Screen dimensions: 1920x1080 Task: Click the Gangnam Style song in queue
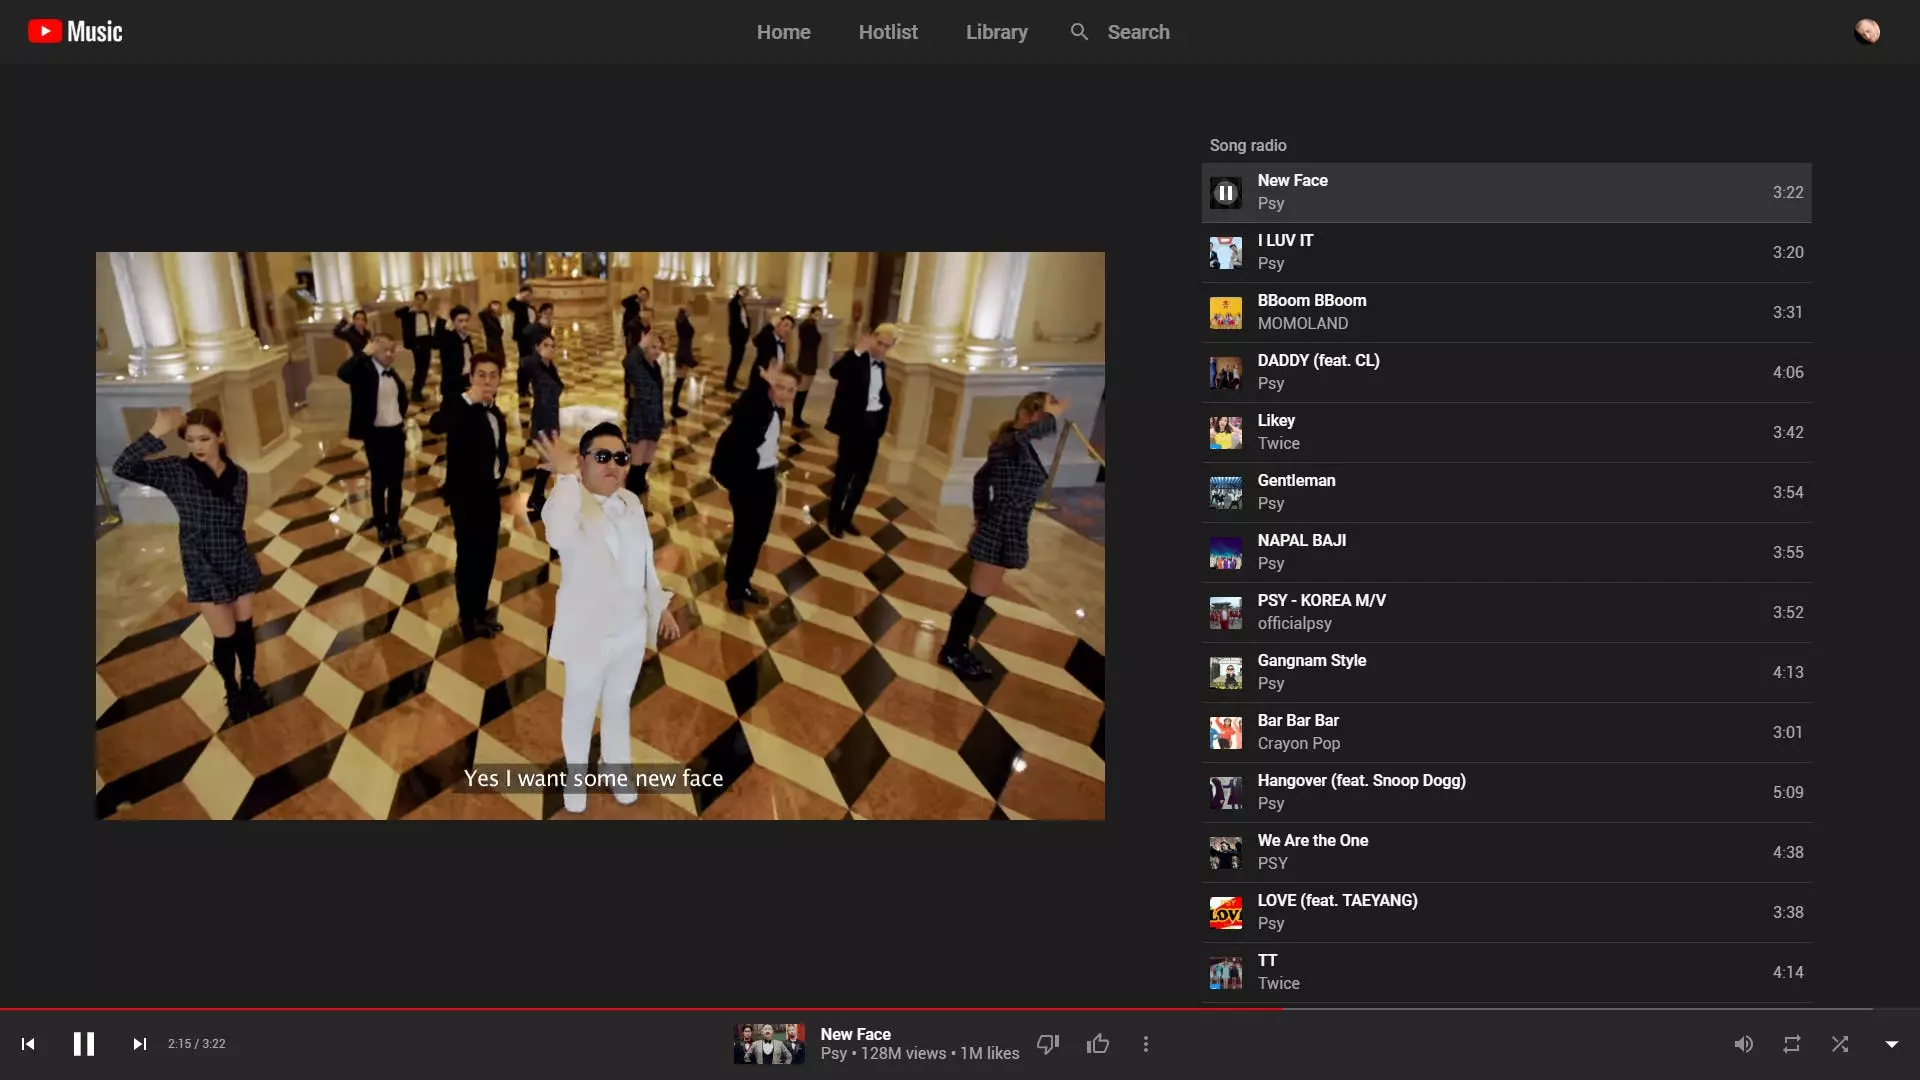click(x=1505, y=673)
